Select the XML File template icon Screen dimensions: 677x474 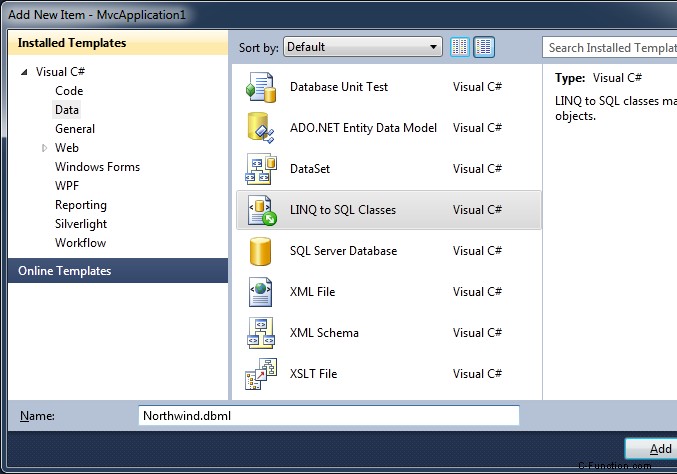[x=260, y=292]
